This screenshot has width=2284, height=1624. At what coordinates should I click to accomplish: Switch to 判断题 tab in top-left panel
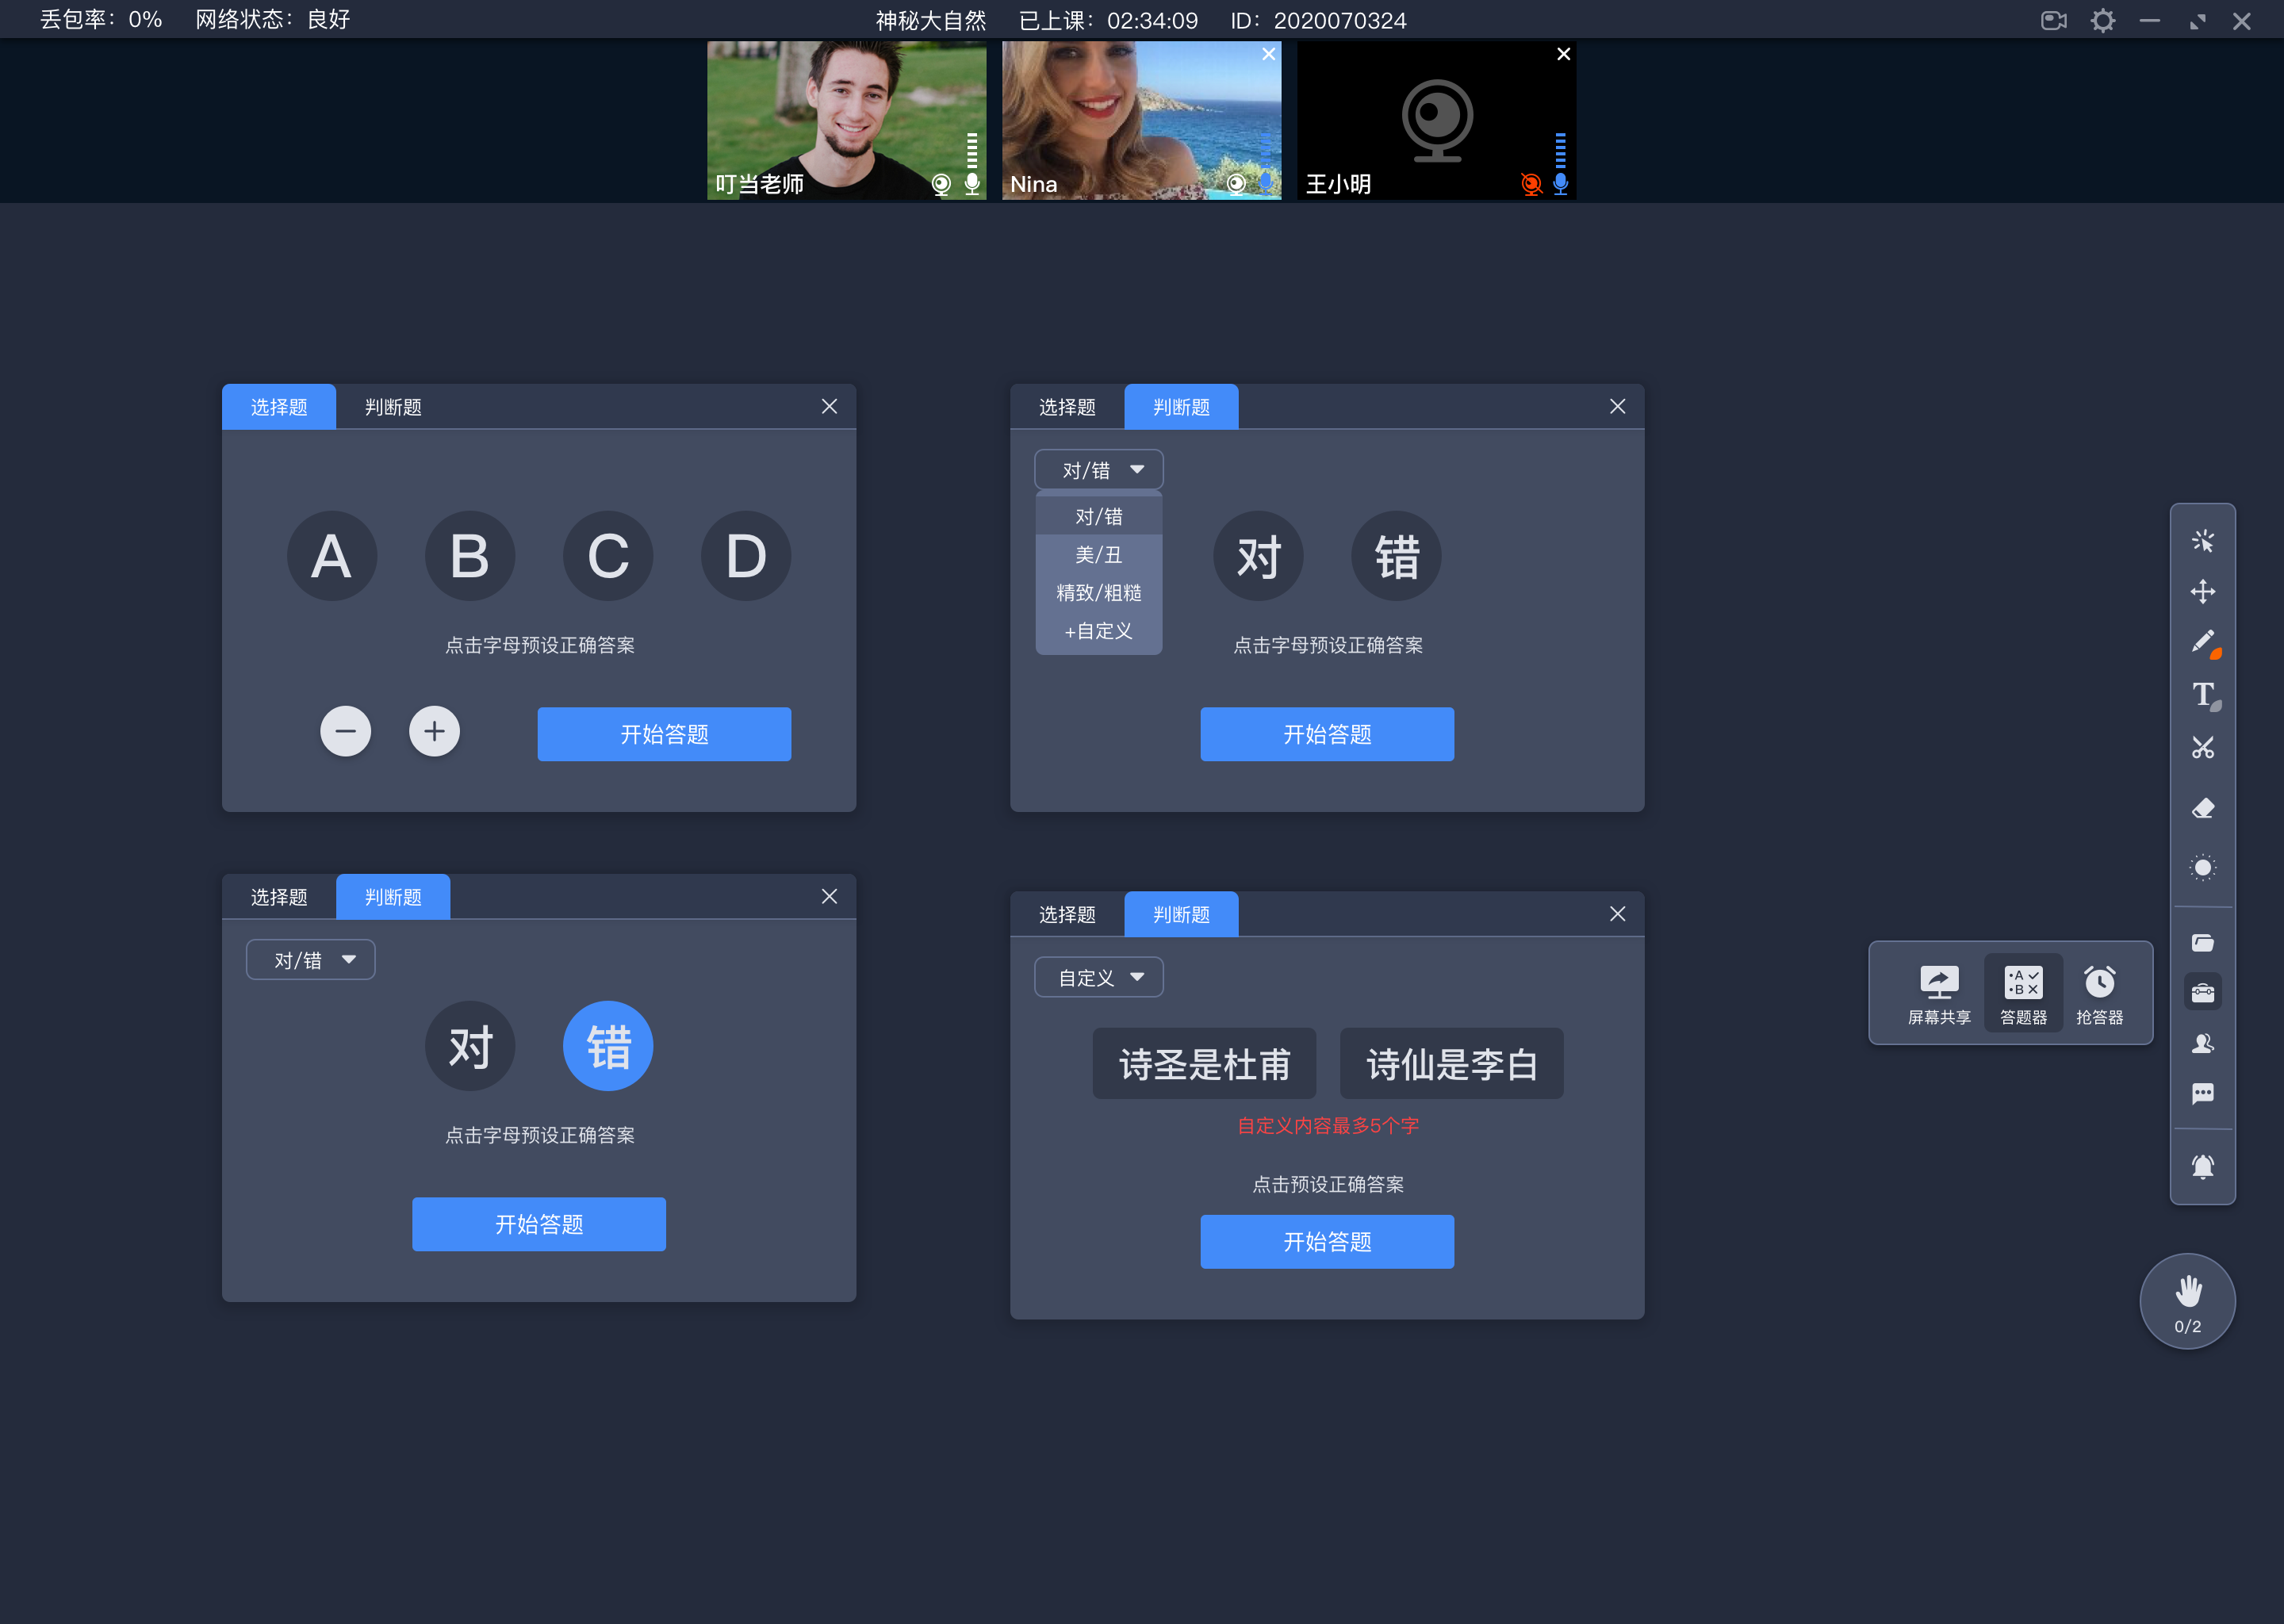[x=390, y=406]
